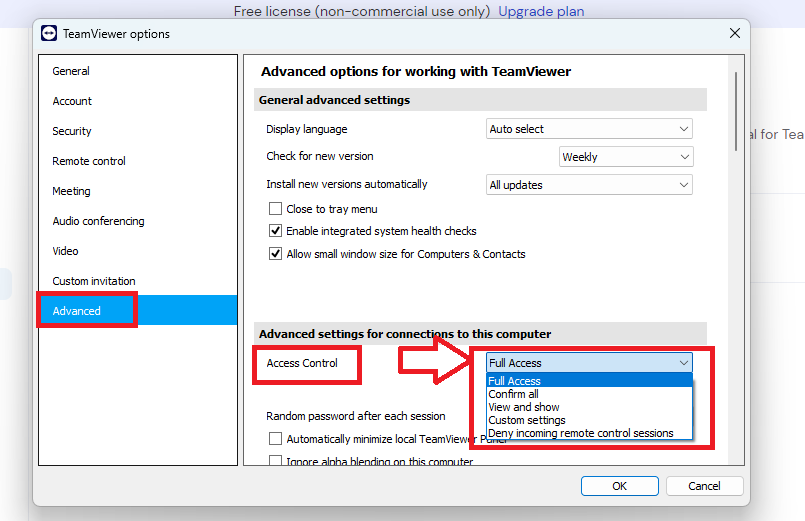Viewport: 805px width, 521px height.
Task: Open the Audio conferencing category
Action: tap(98, 221)
